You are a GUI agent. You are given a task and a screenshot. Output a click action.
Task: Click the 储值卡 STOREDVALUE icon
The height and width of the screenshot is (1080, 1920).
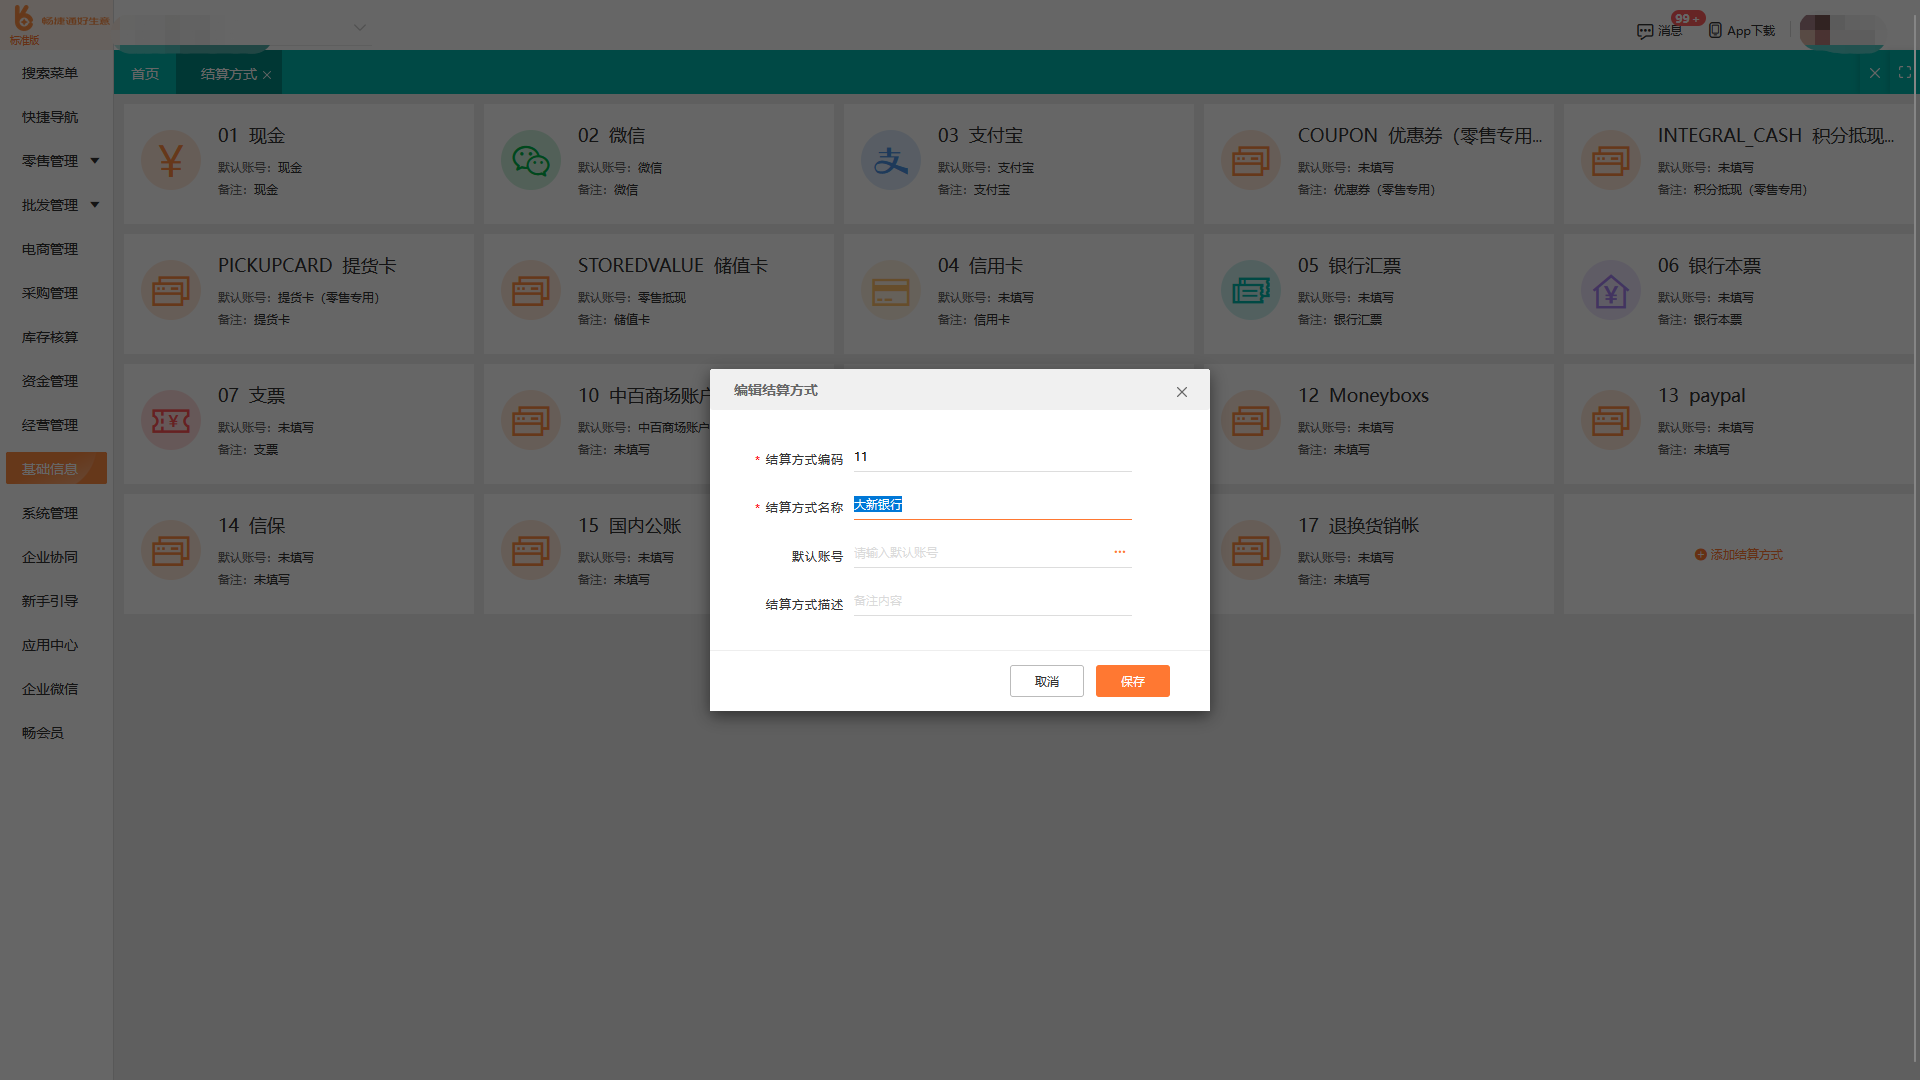tap(531, 289)
